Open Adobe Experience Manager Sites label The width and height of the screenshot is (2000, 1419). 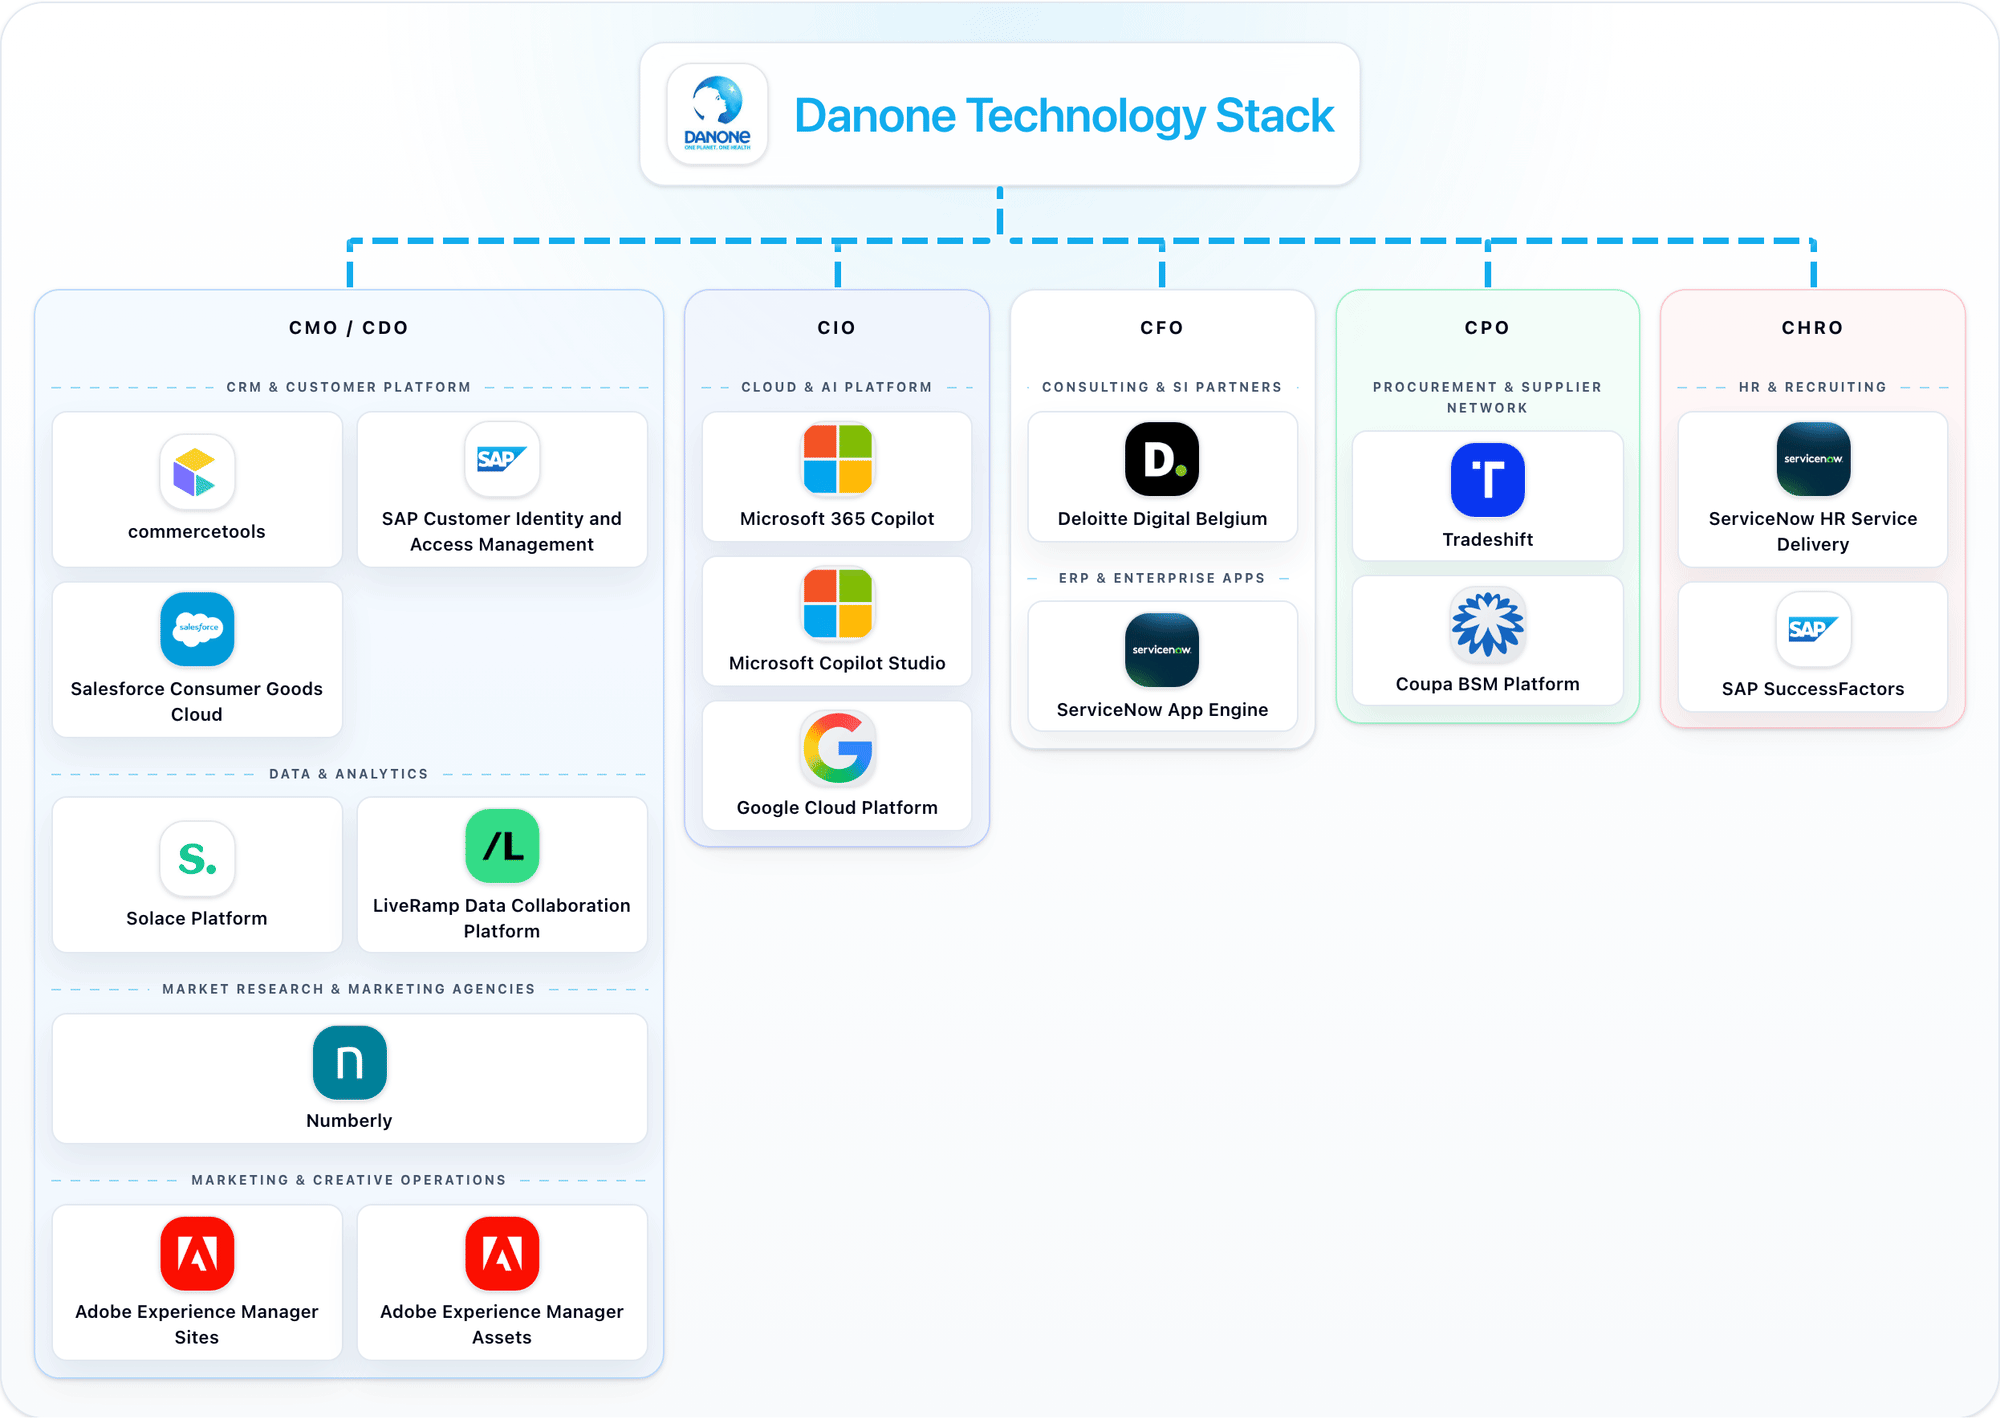pyautogui.click(x=197, y=1324)
